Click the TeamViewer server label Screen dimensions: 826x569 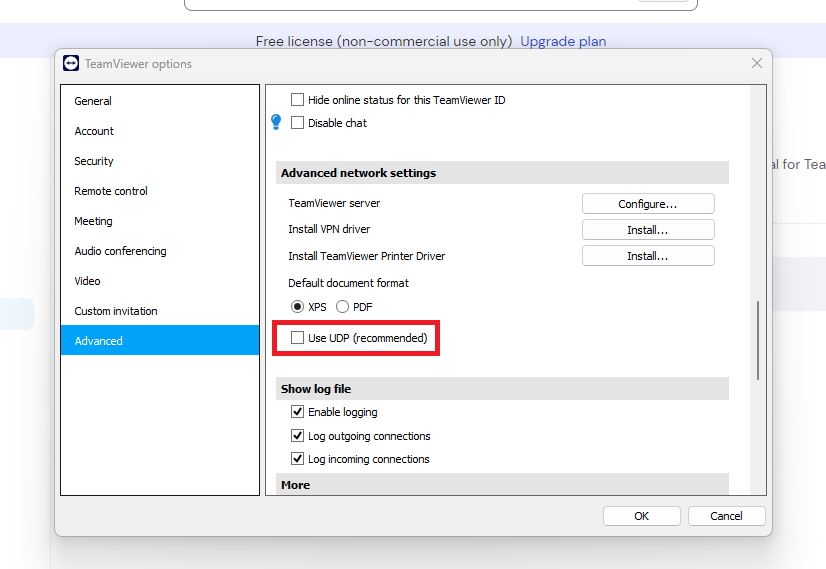(x=334, y=203)
